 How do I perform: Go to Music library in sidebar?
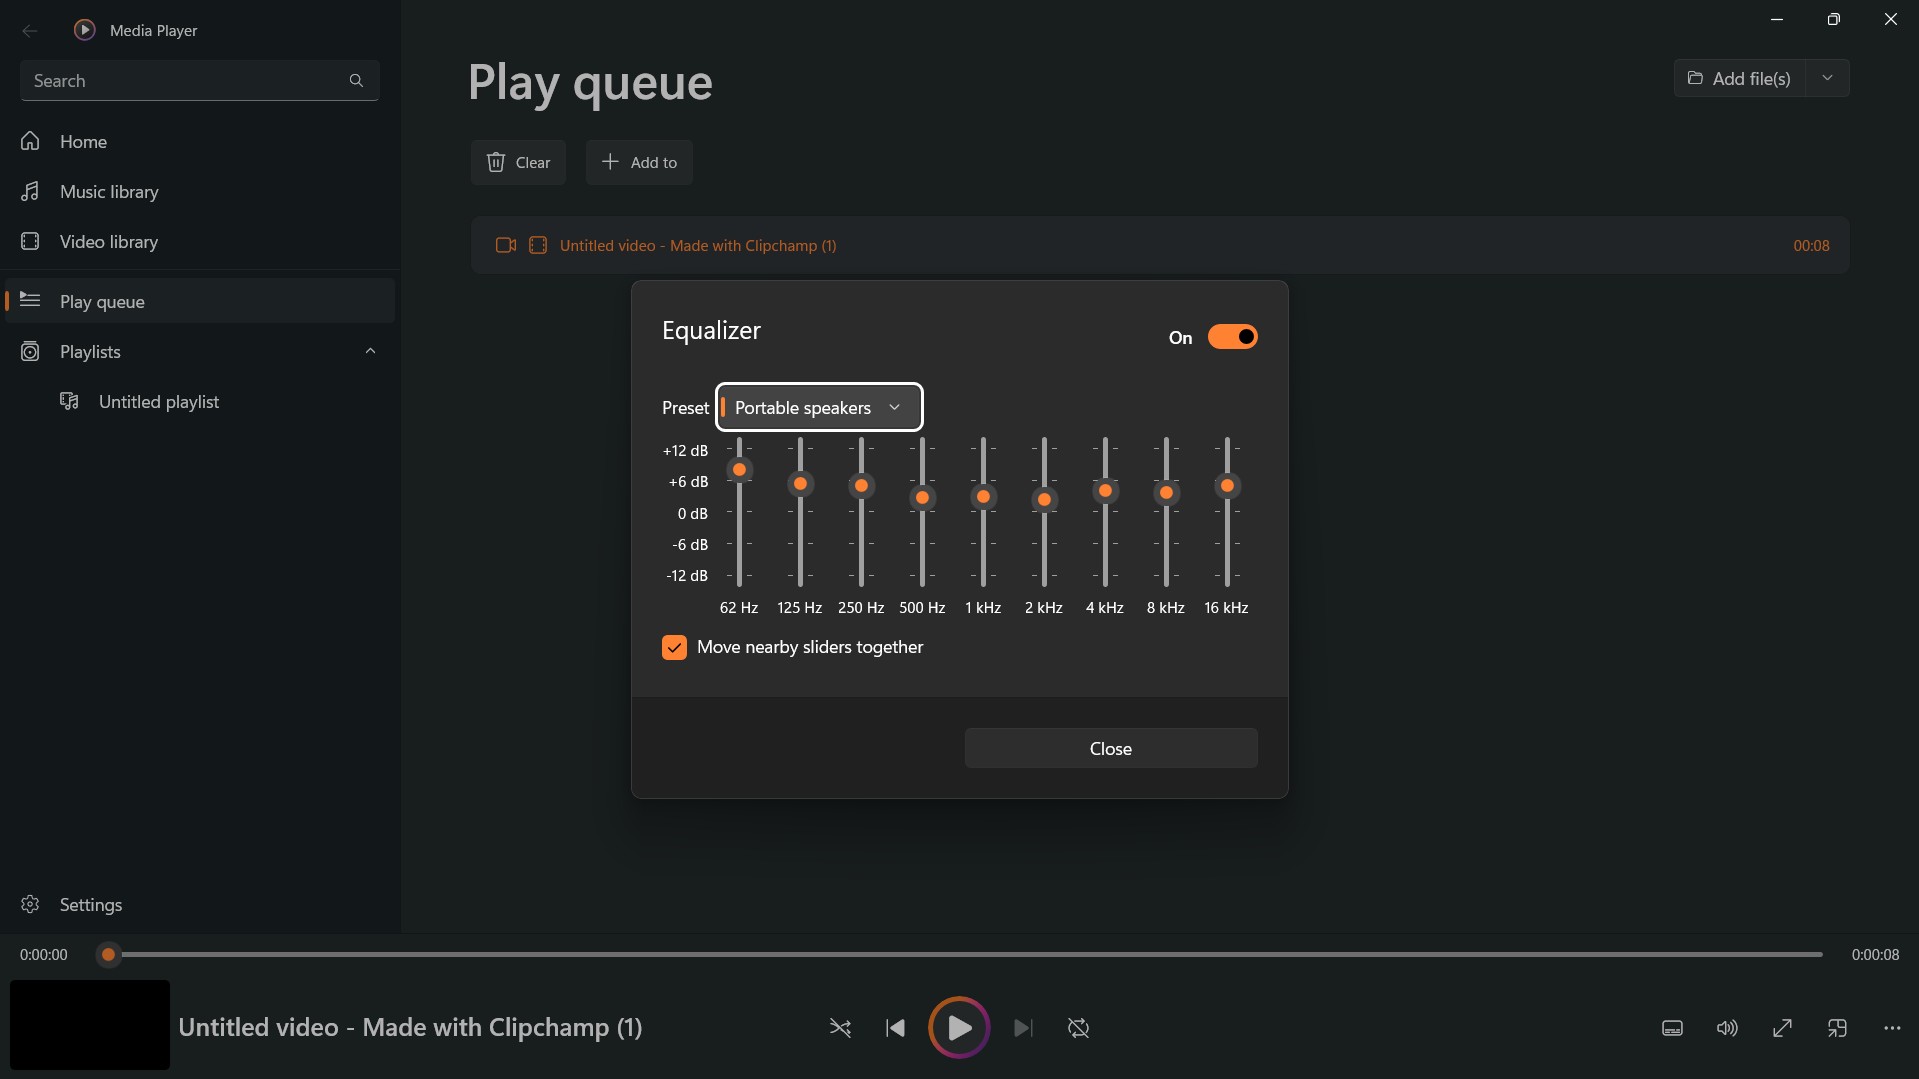pyautogui.click(x=109, y=192)
